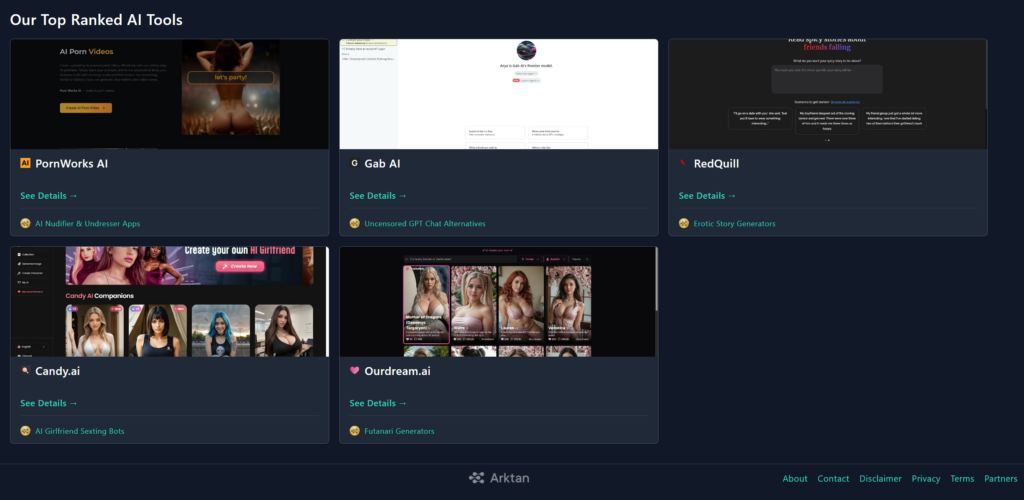Go to the About page in footer
Screen dimensions: 1024x500
(x=795, y=479)
